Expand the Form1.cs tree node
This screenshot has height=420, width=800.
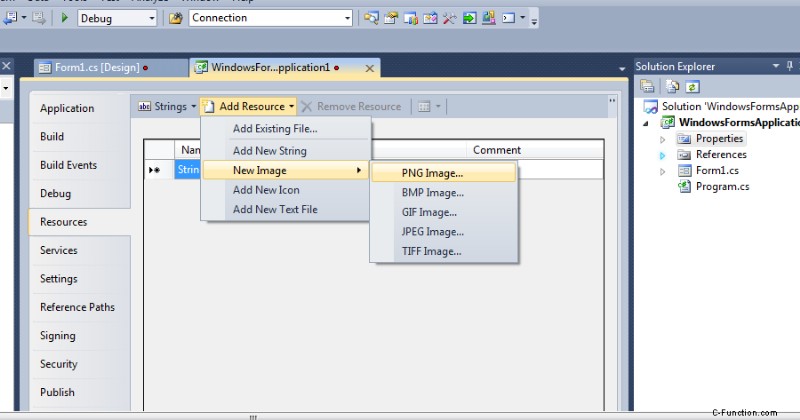(x=662, y=171)
